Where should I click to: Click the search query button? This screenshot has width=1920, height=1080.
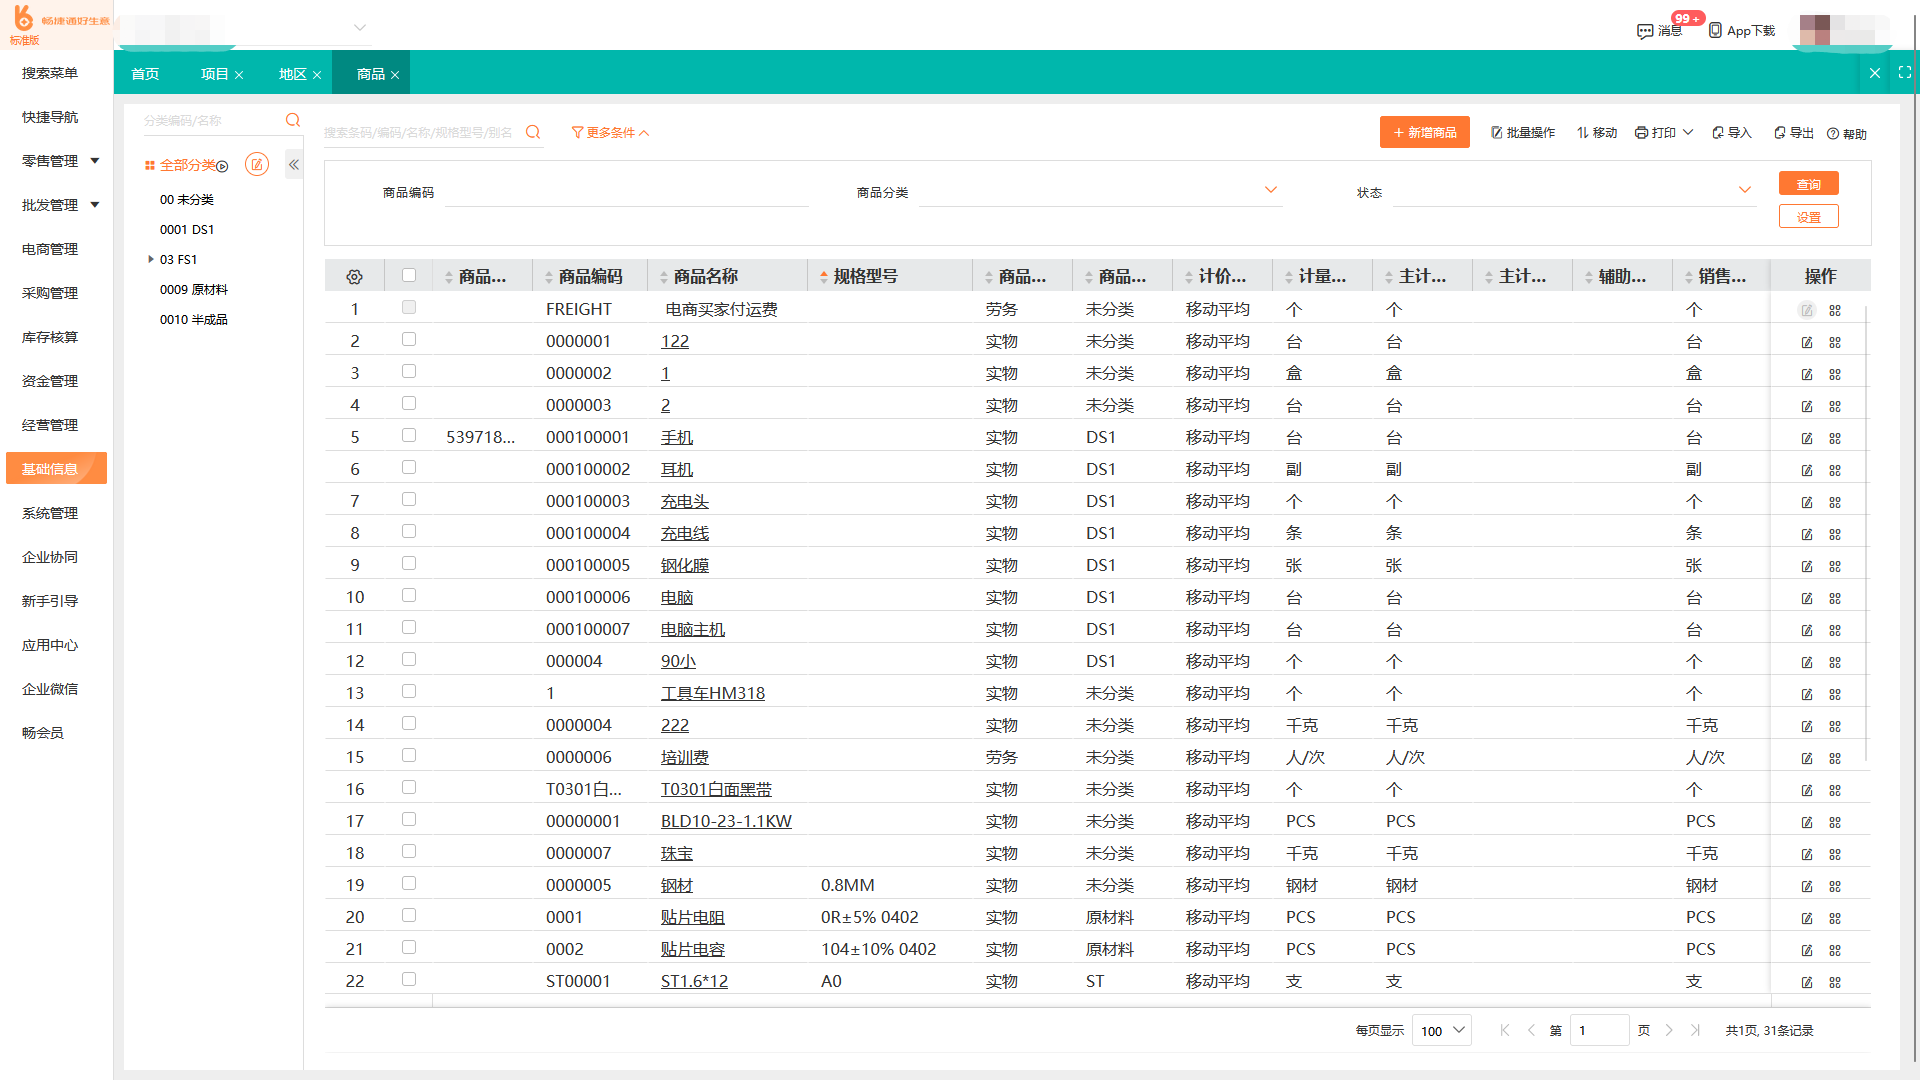tap(1808, 183)
